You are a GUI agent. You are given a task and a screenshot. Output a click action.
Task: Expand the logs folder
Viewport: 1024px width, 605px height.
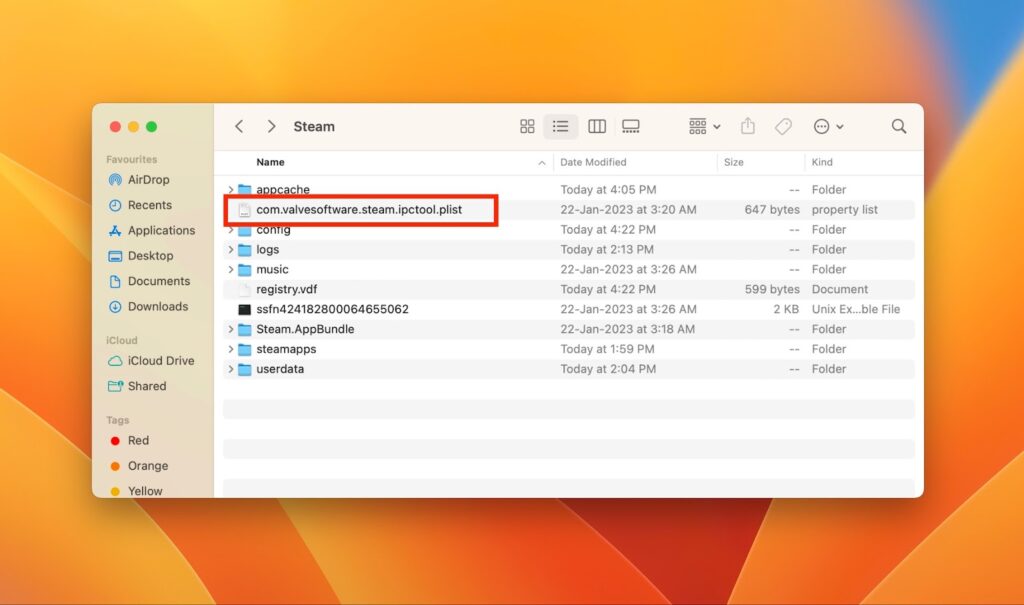(x=231, y=250)
